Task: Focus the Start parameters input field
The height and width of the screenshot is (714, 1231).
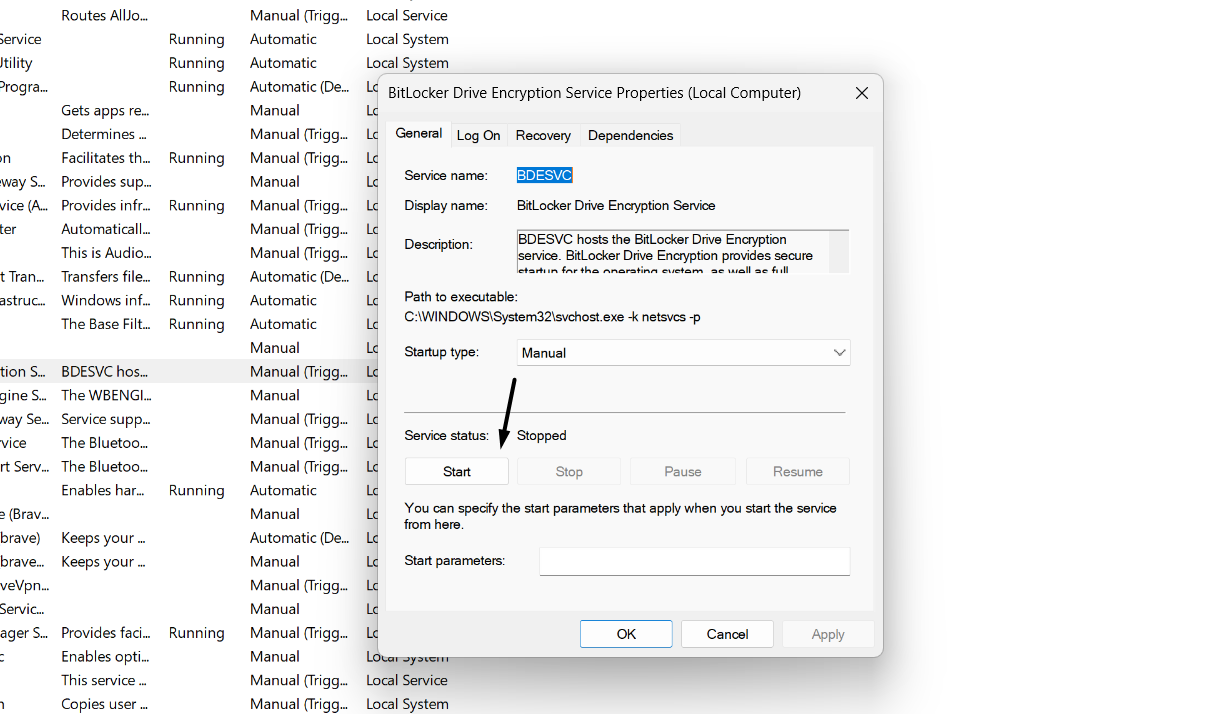Action: (x=694, y=560)
